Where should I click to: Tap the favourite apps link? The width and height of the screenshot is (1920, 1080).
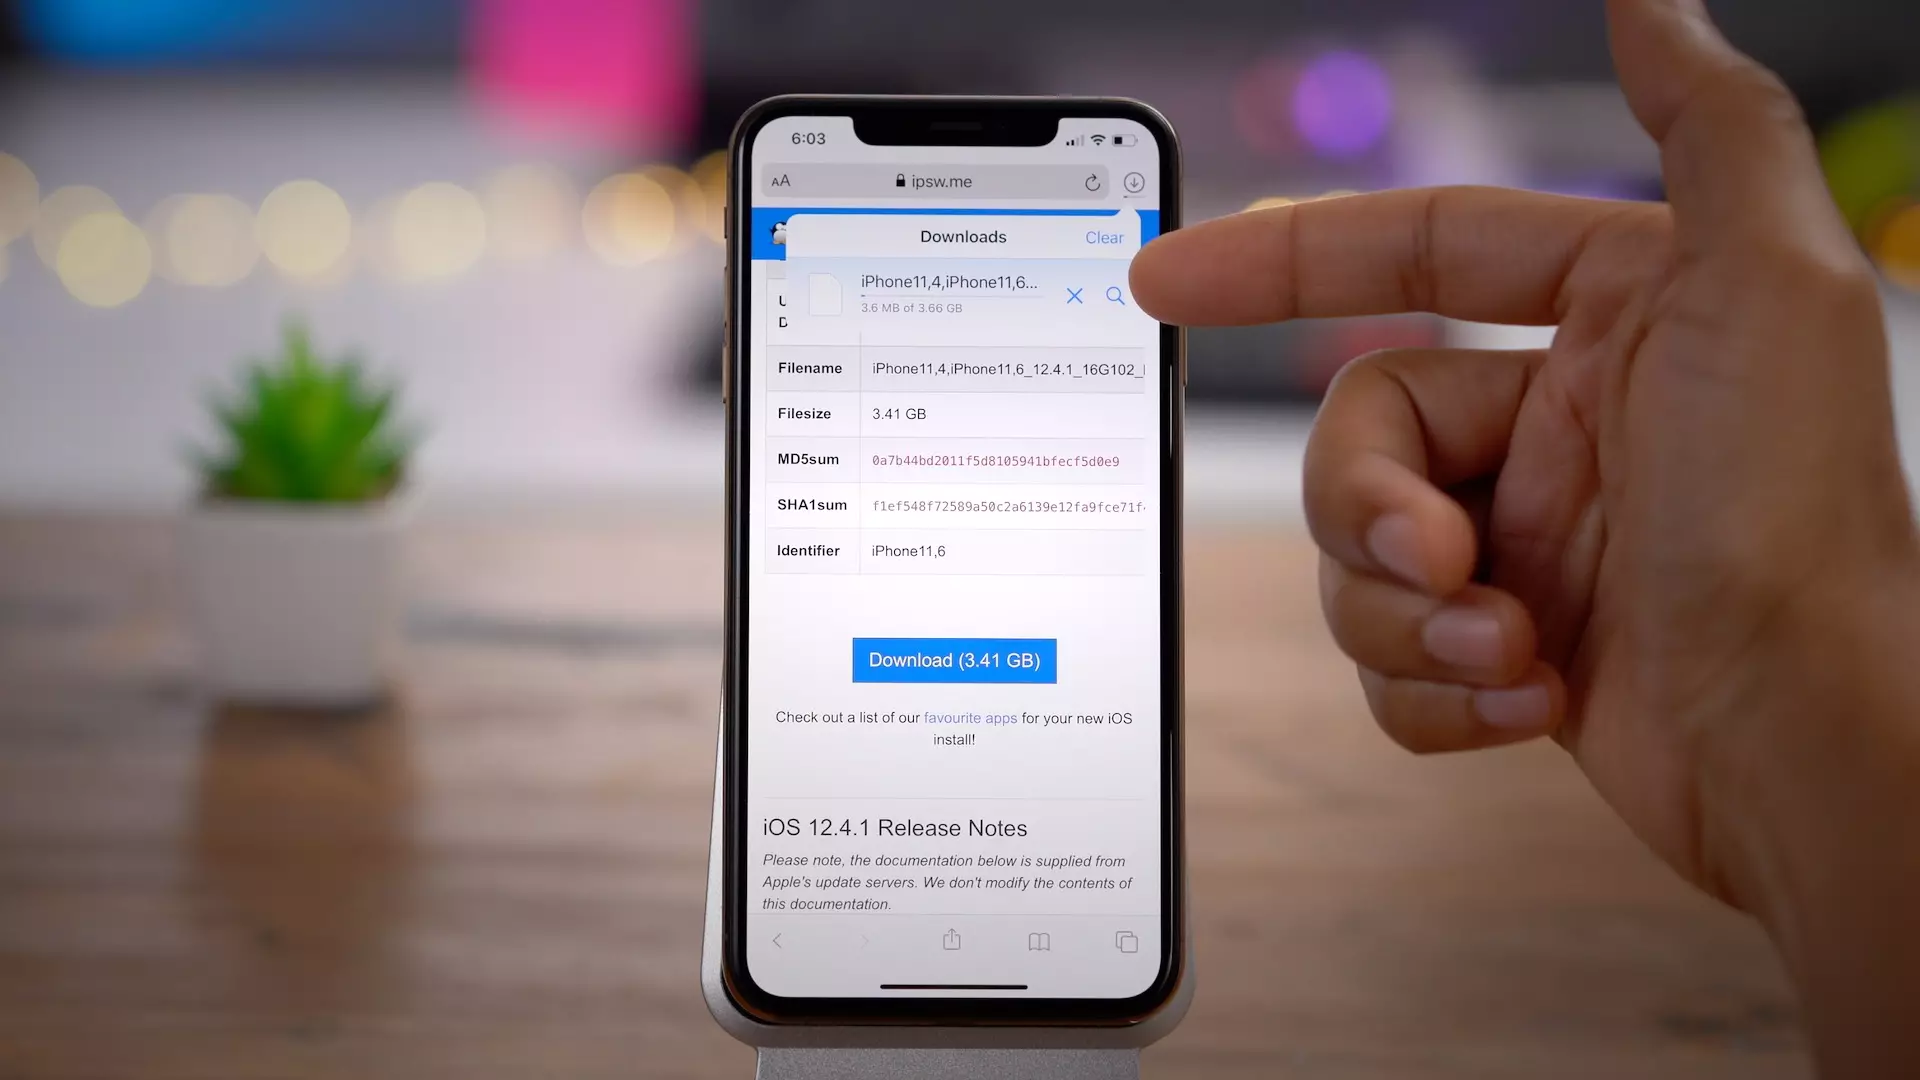pyautogui.click(x=969, y=717)
